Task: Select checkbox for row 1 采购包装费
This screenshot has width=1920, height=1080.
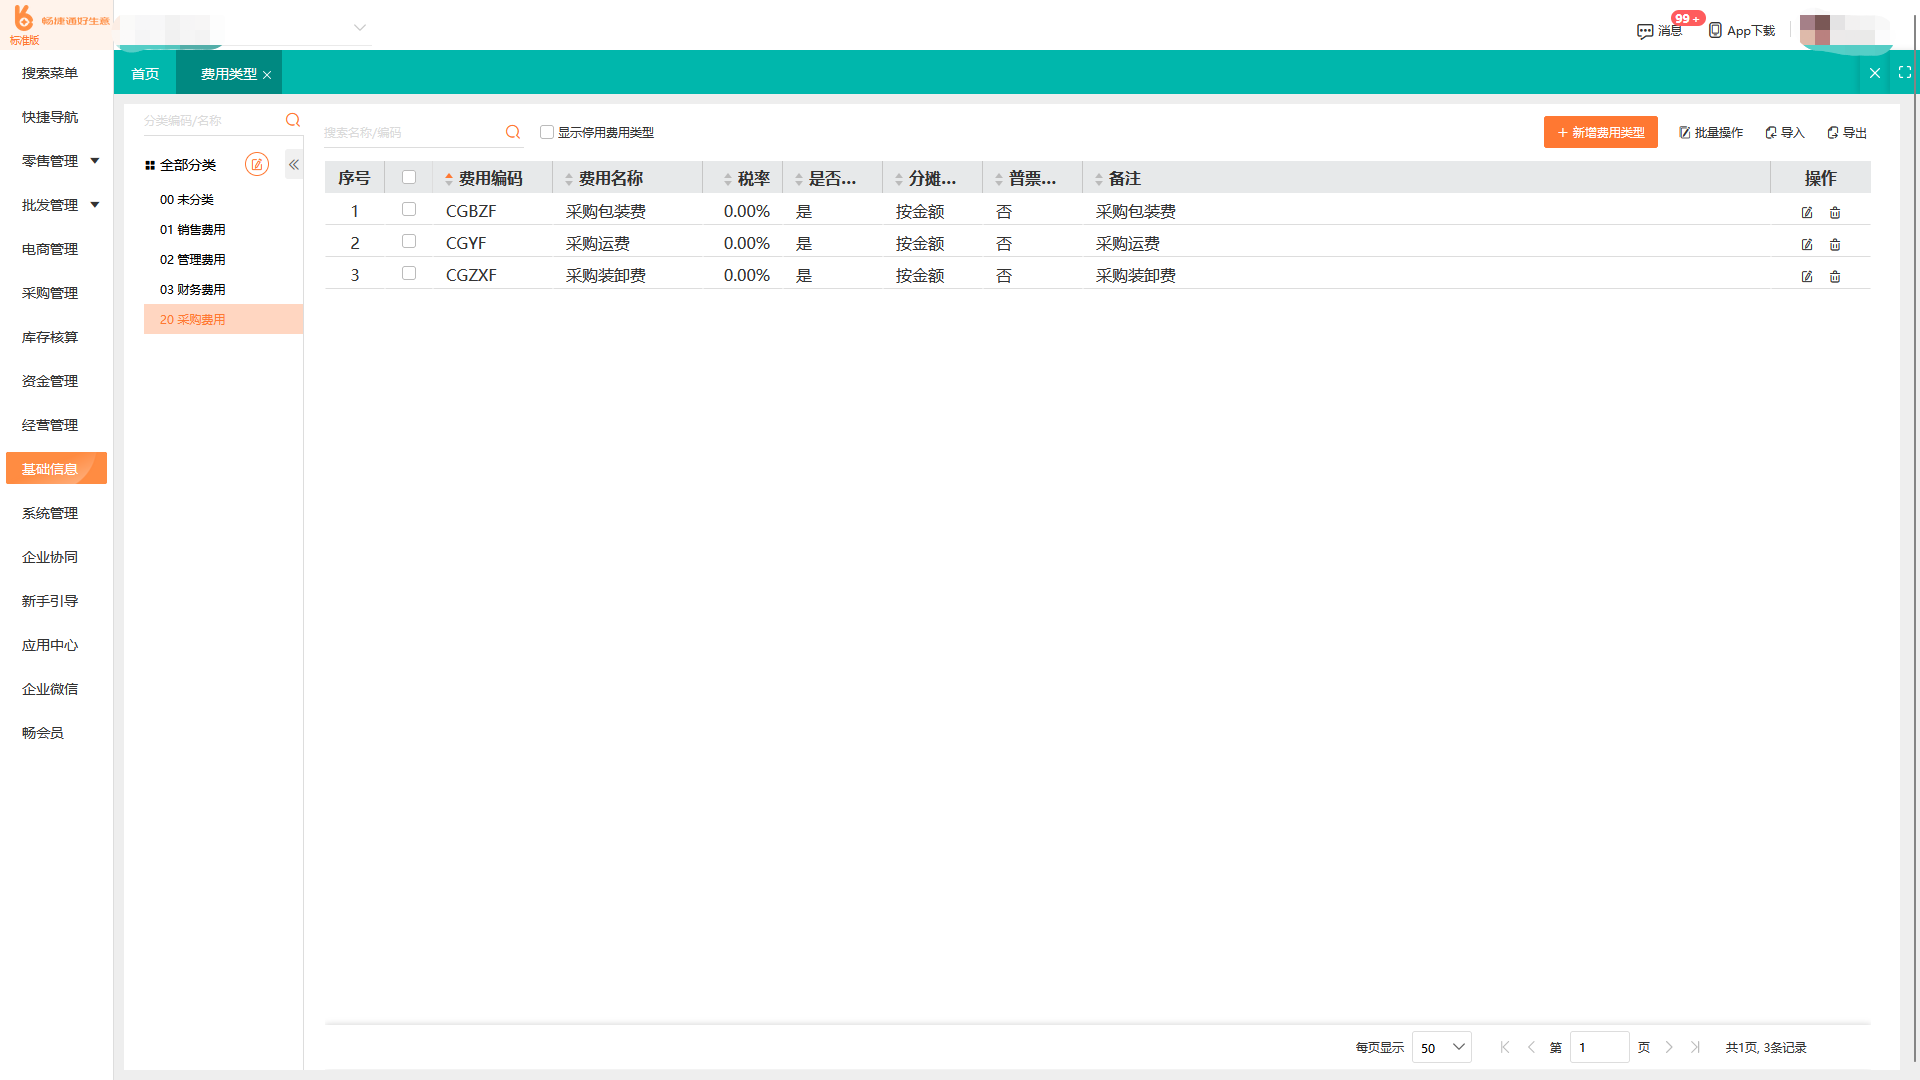Action: [x=409, y=210]
